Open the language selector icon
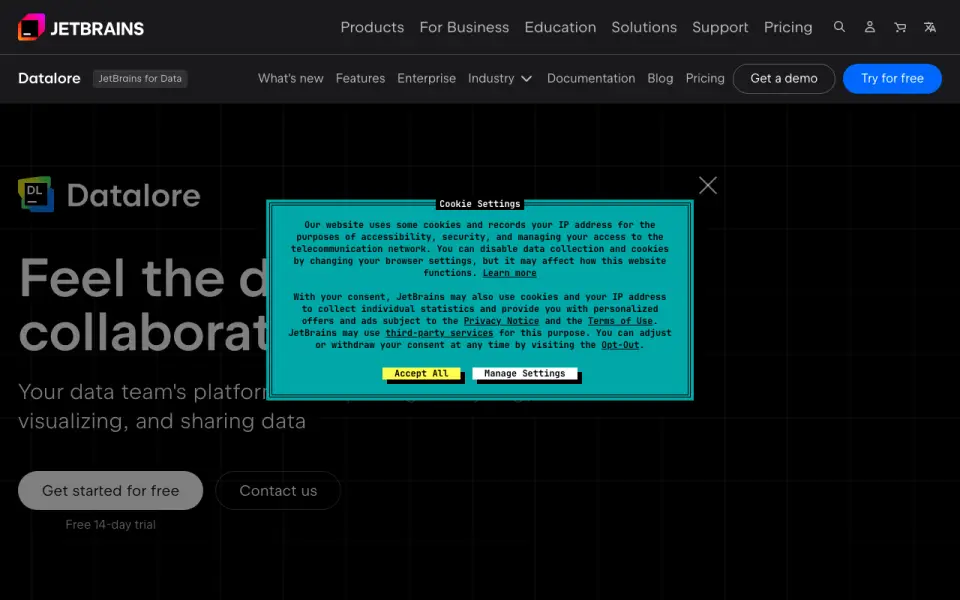This screenshot has height=600, width=960. click(x=930, y=27)
